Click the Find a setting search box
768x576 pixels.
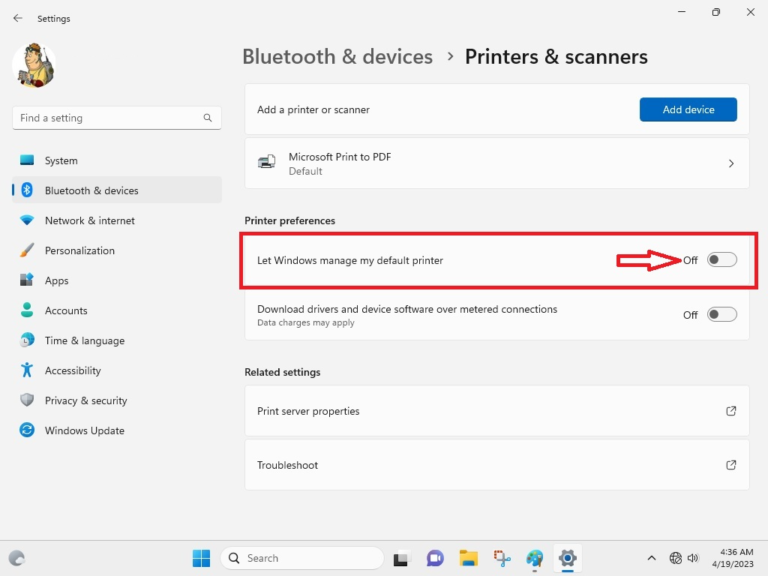click(x=117, y=118)
